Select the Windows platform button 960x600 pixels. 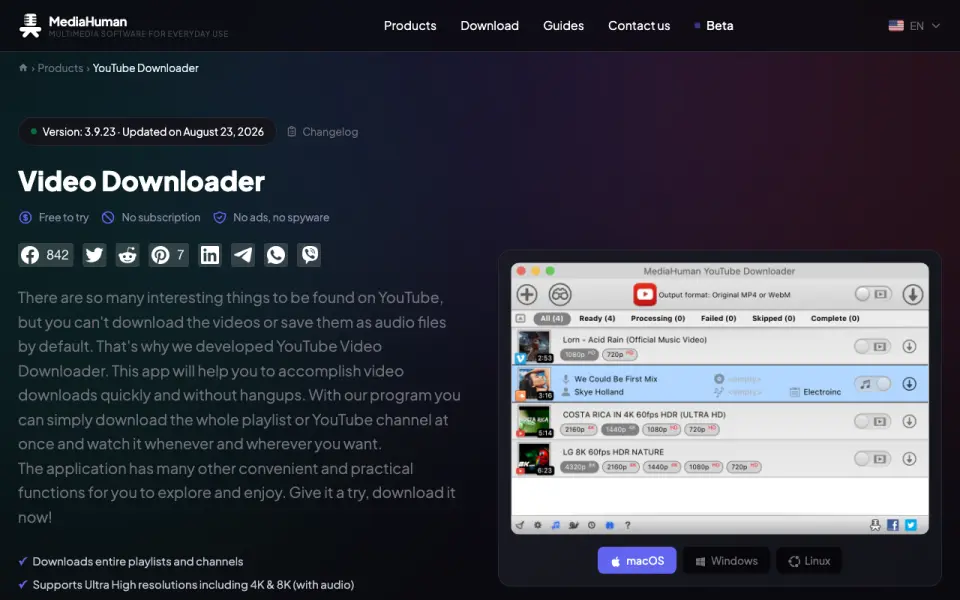pyautogui.click(x=726, y=560)
